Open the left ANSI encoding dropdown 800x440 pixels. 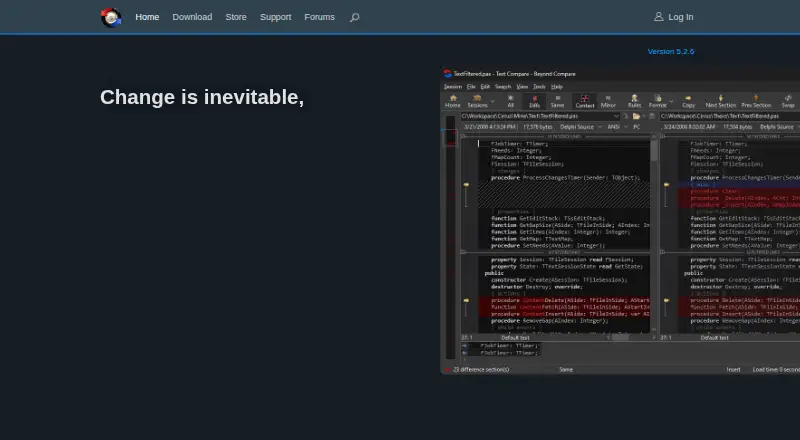616,127
